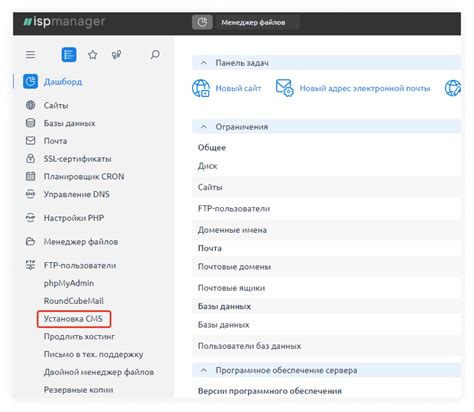Click the Почта heading in the limits list

(x=210, y=248)
